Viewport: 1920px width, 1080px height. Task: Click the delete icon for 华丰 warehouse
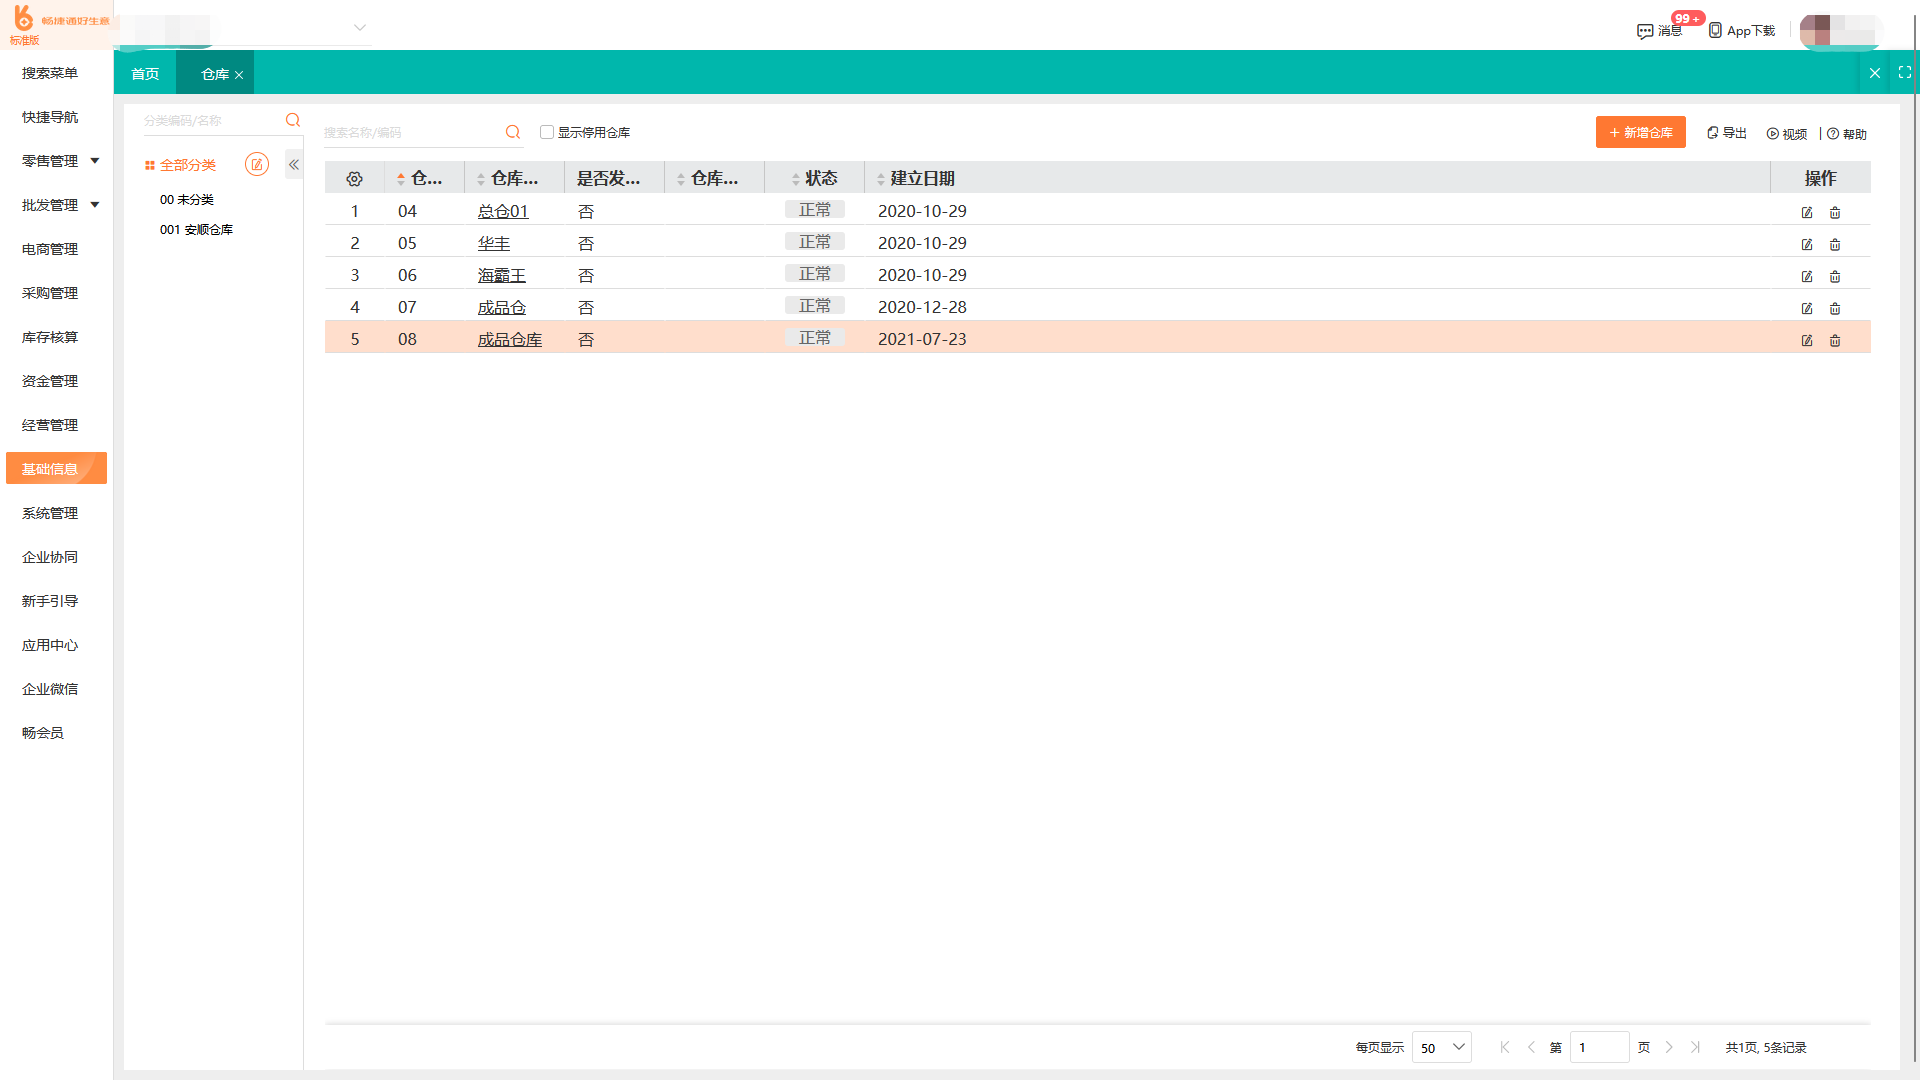(1834, 243)
